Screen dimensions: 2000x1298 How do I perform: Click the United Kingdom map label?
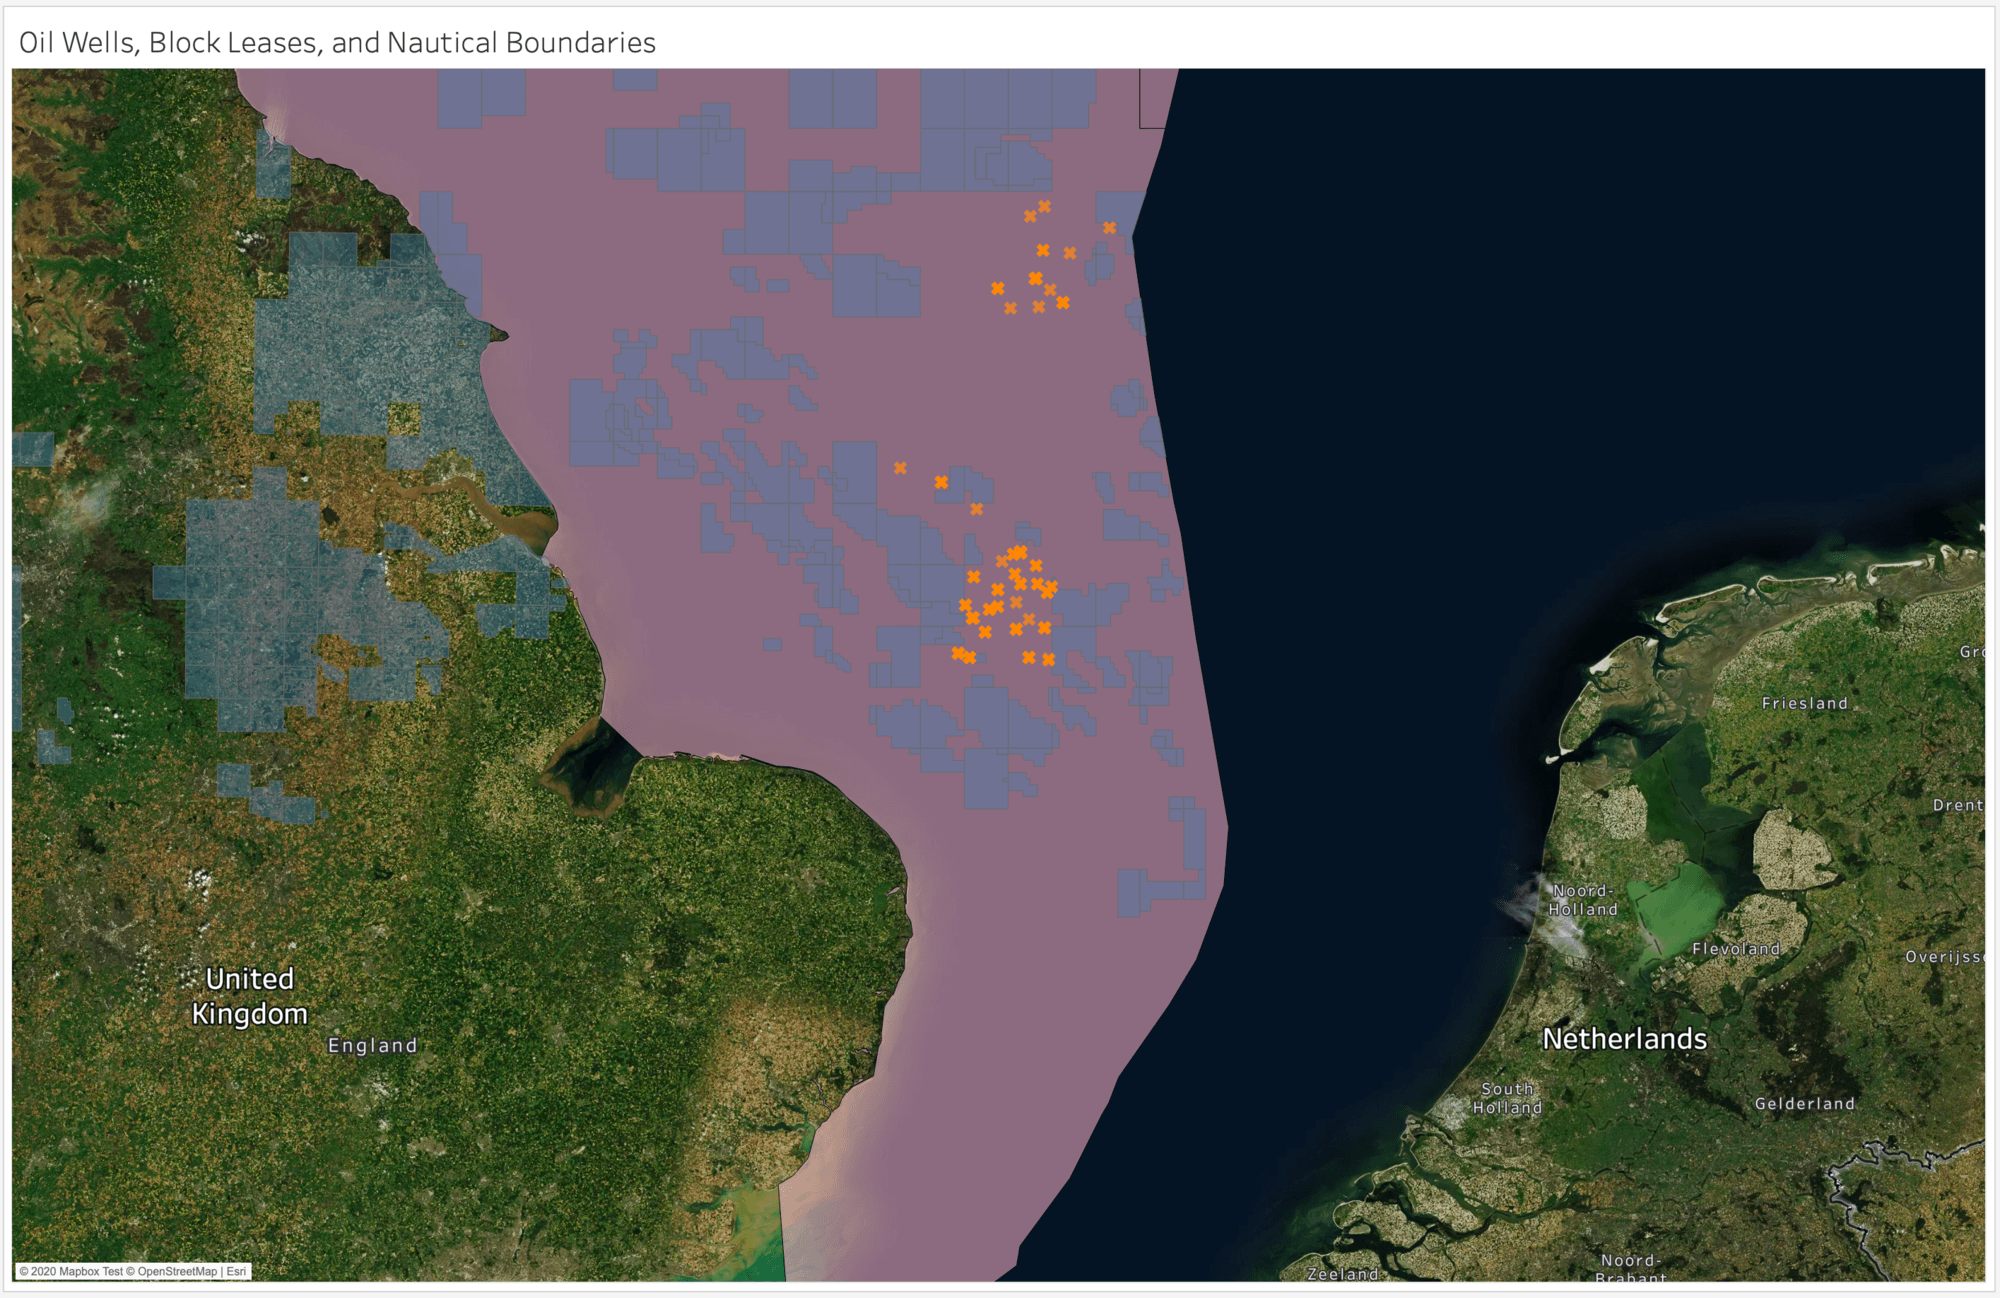point(249,996)
